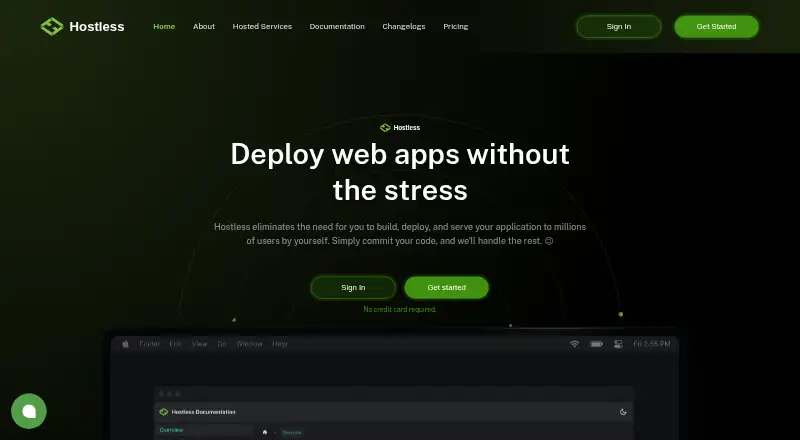Screen dimensions: 800x440
Task: Click Finder in the mockup menu bar
Action: click(149, 344)
